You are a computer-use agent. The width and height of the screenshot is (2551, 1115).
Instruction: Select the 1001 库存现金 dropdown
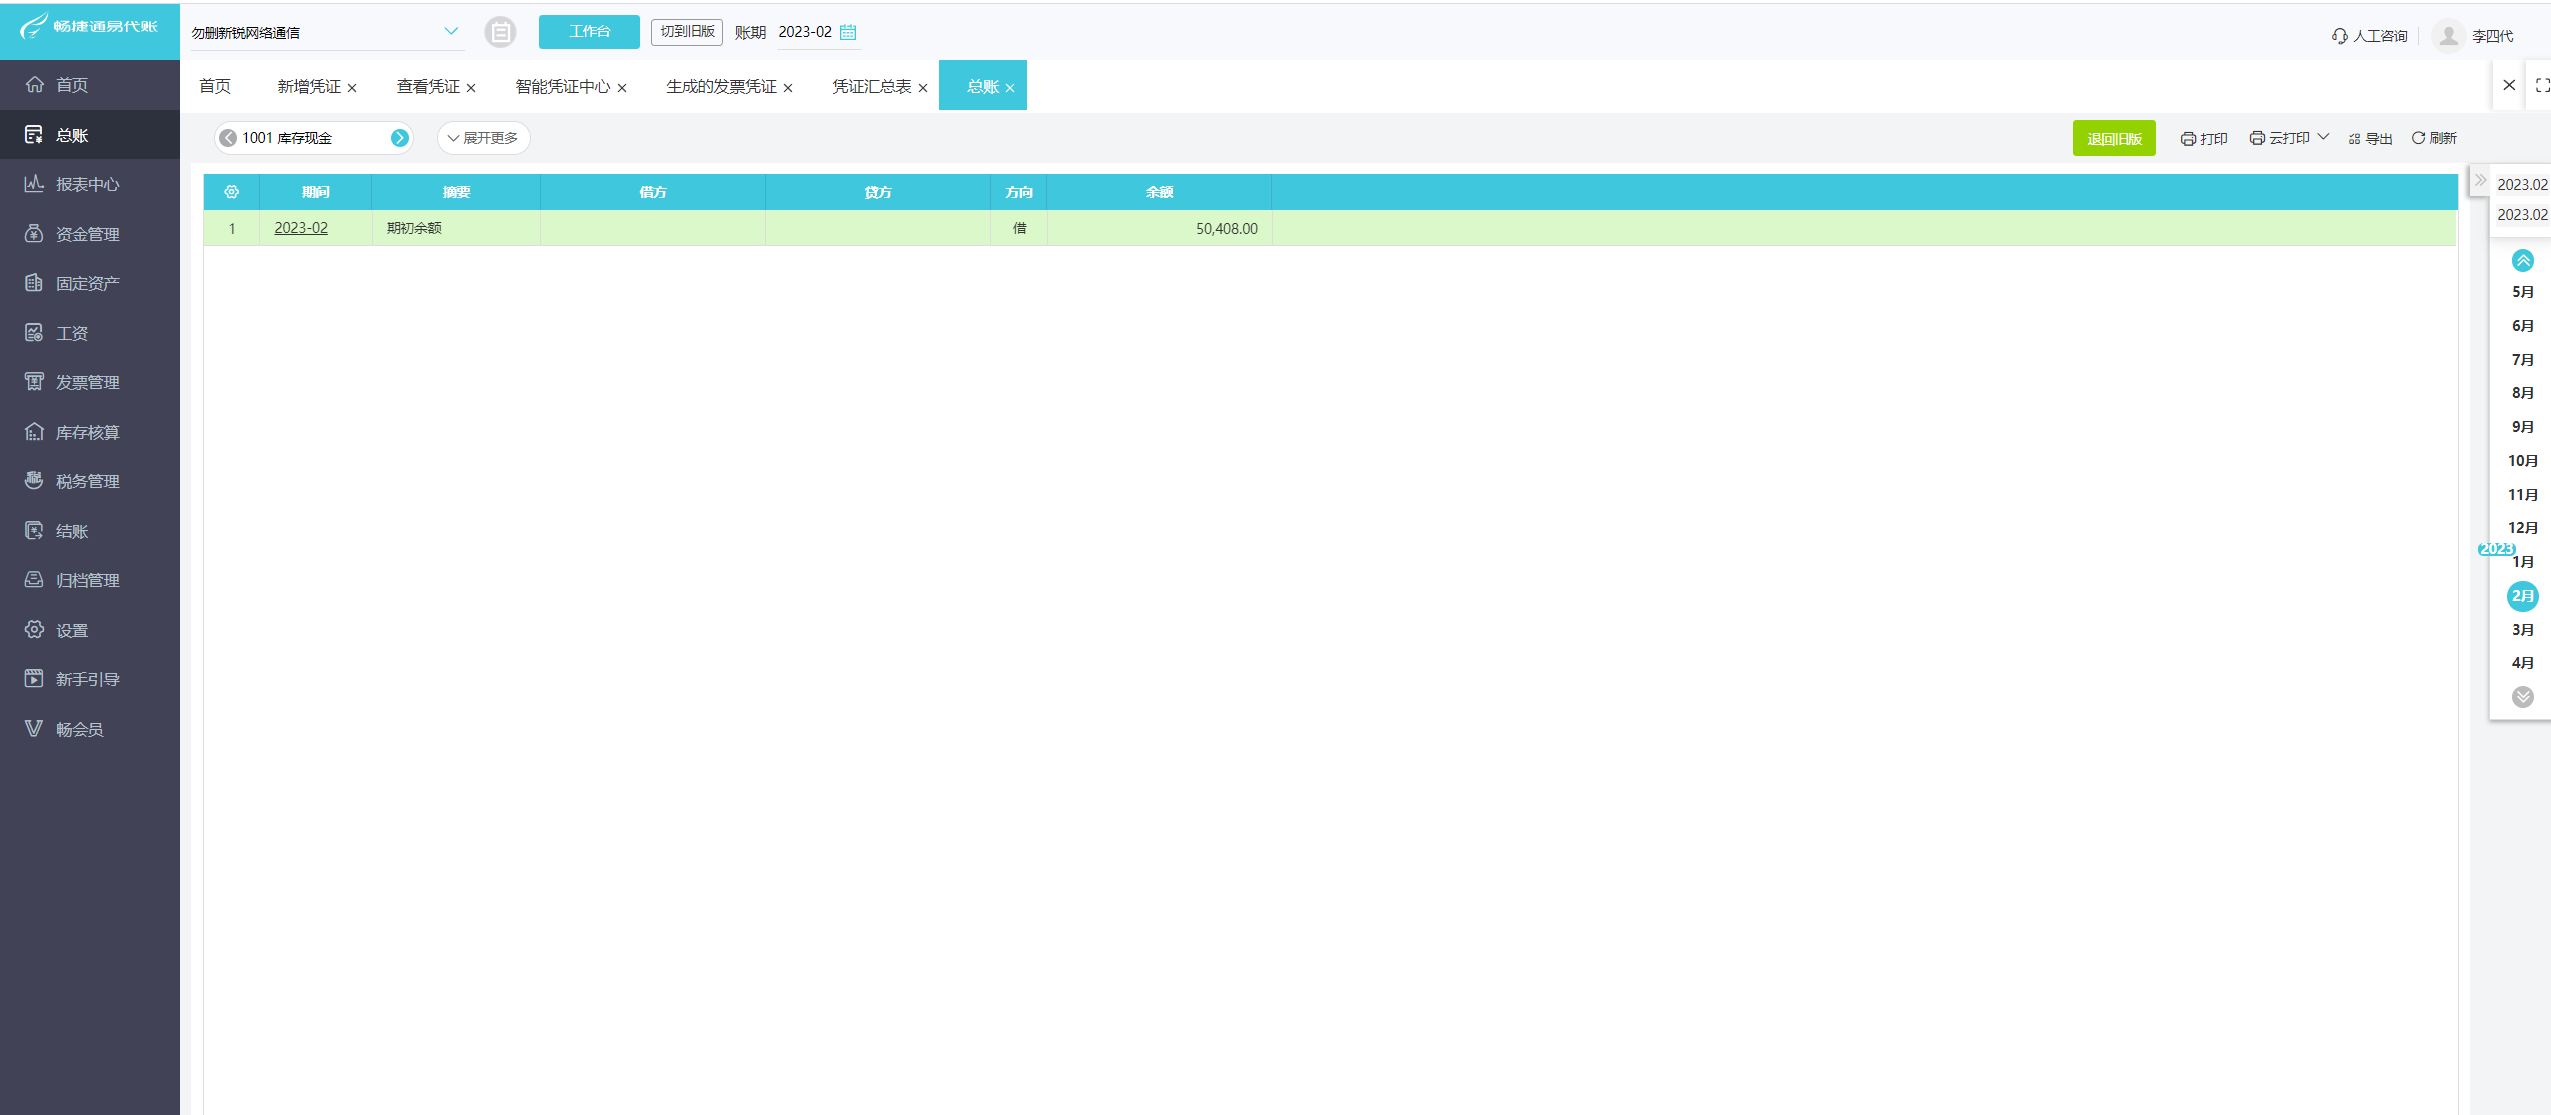pyautogui.click(x=311, y=137)
